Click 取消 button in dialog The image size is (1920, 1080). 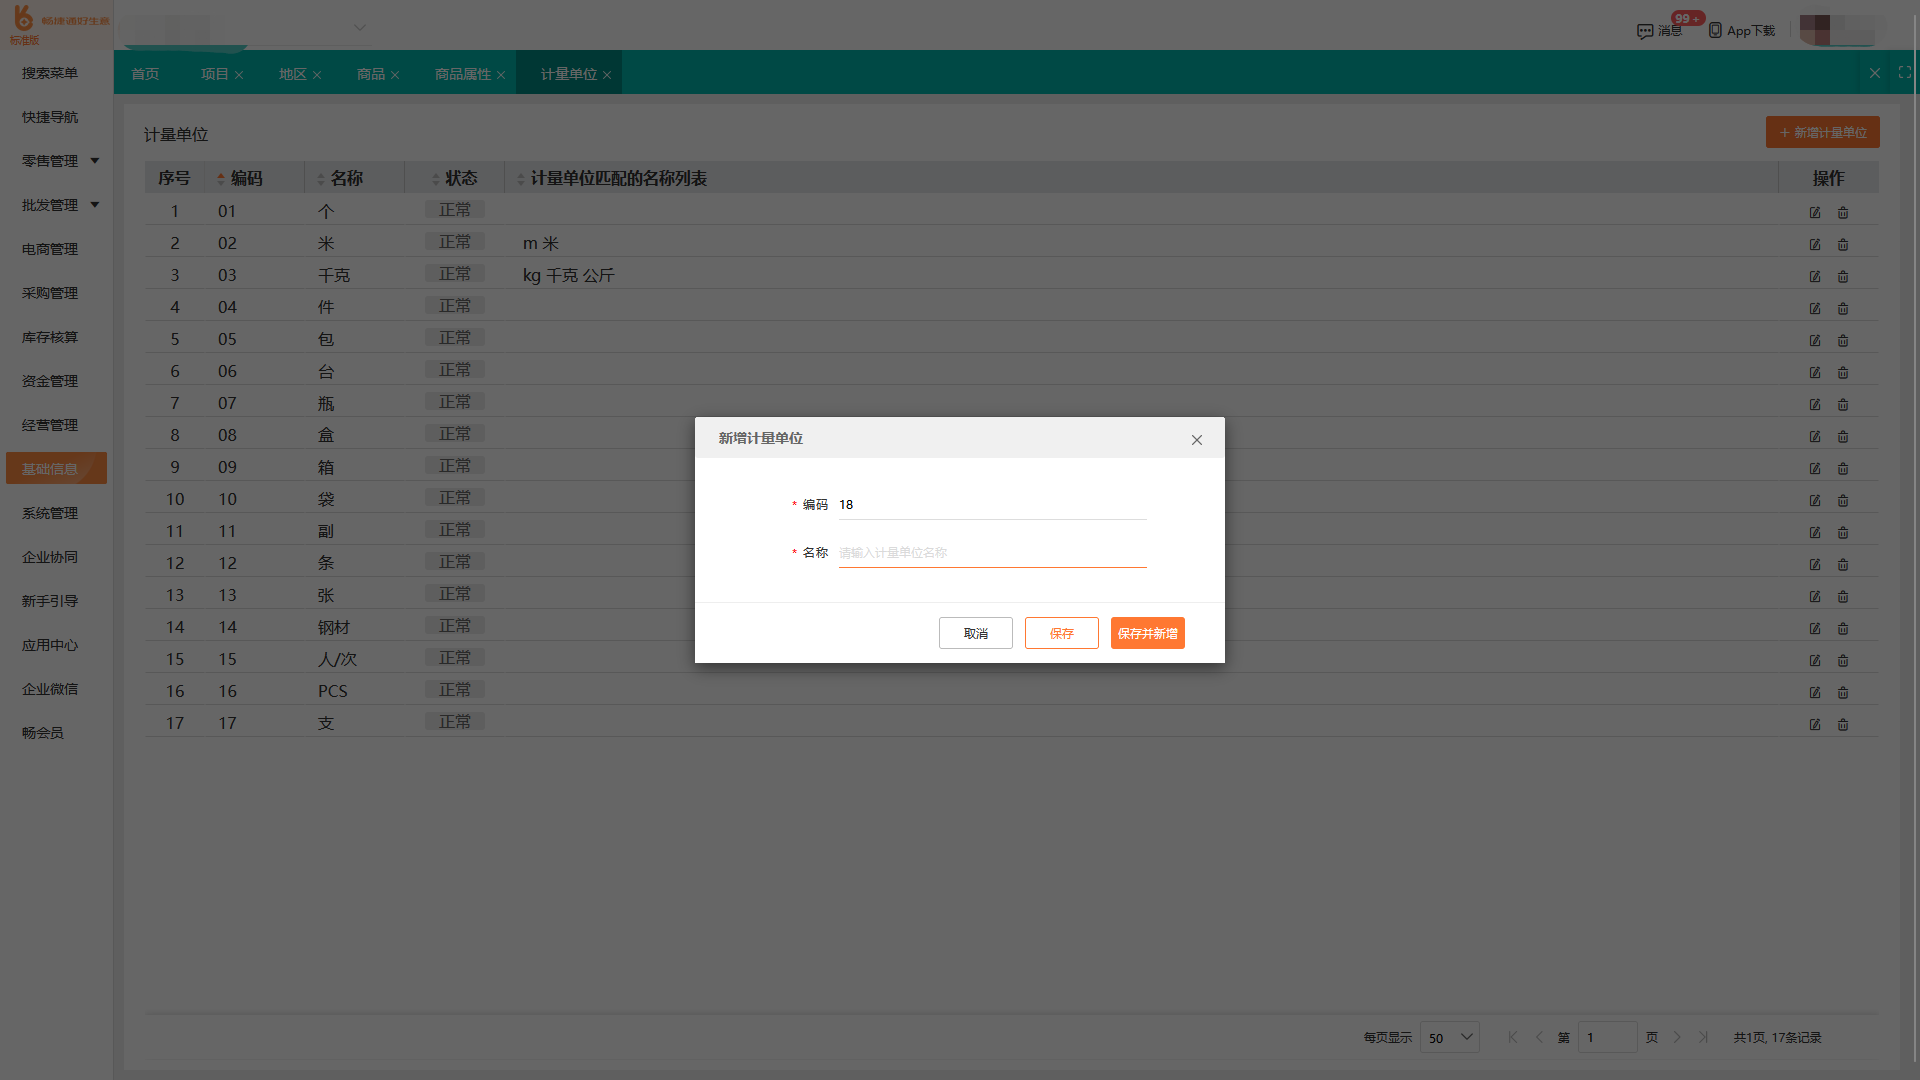[976, 633]
